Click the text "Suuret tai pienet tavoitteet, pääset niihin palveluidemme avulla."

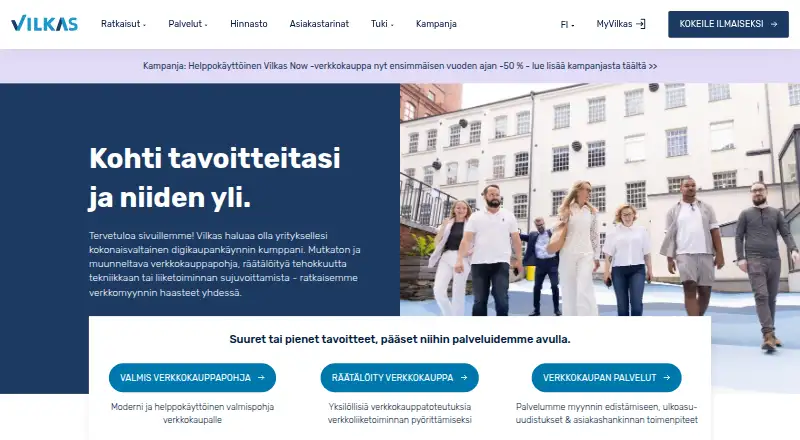[x=400, y=339]
